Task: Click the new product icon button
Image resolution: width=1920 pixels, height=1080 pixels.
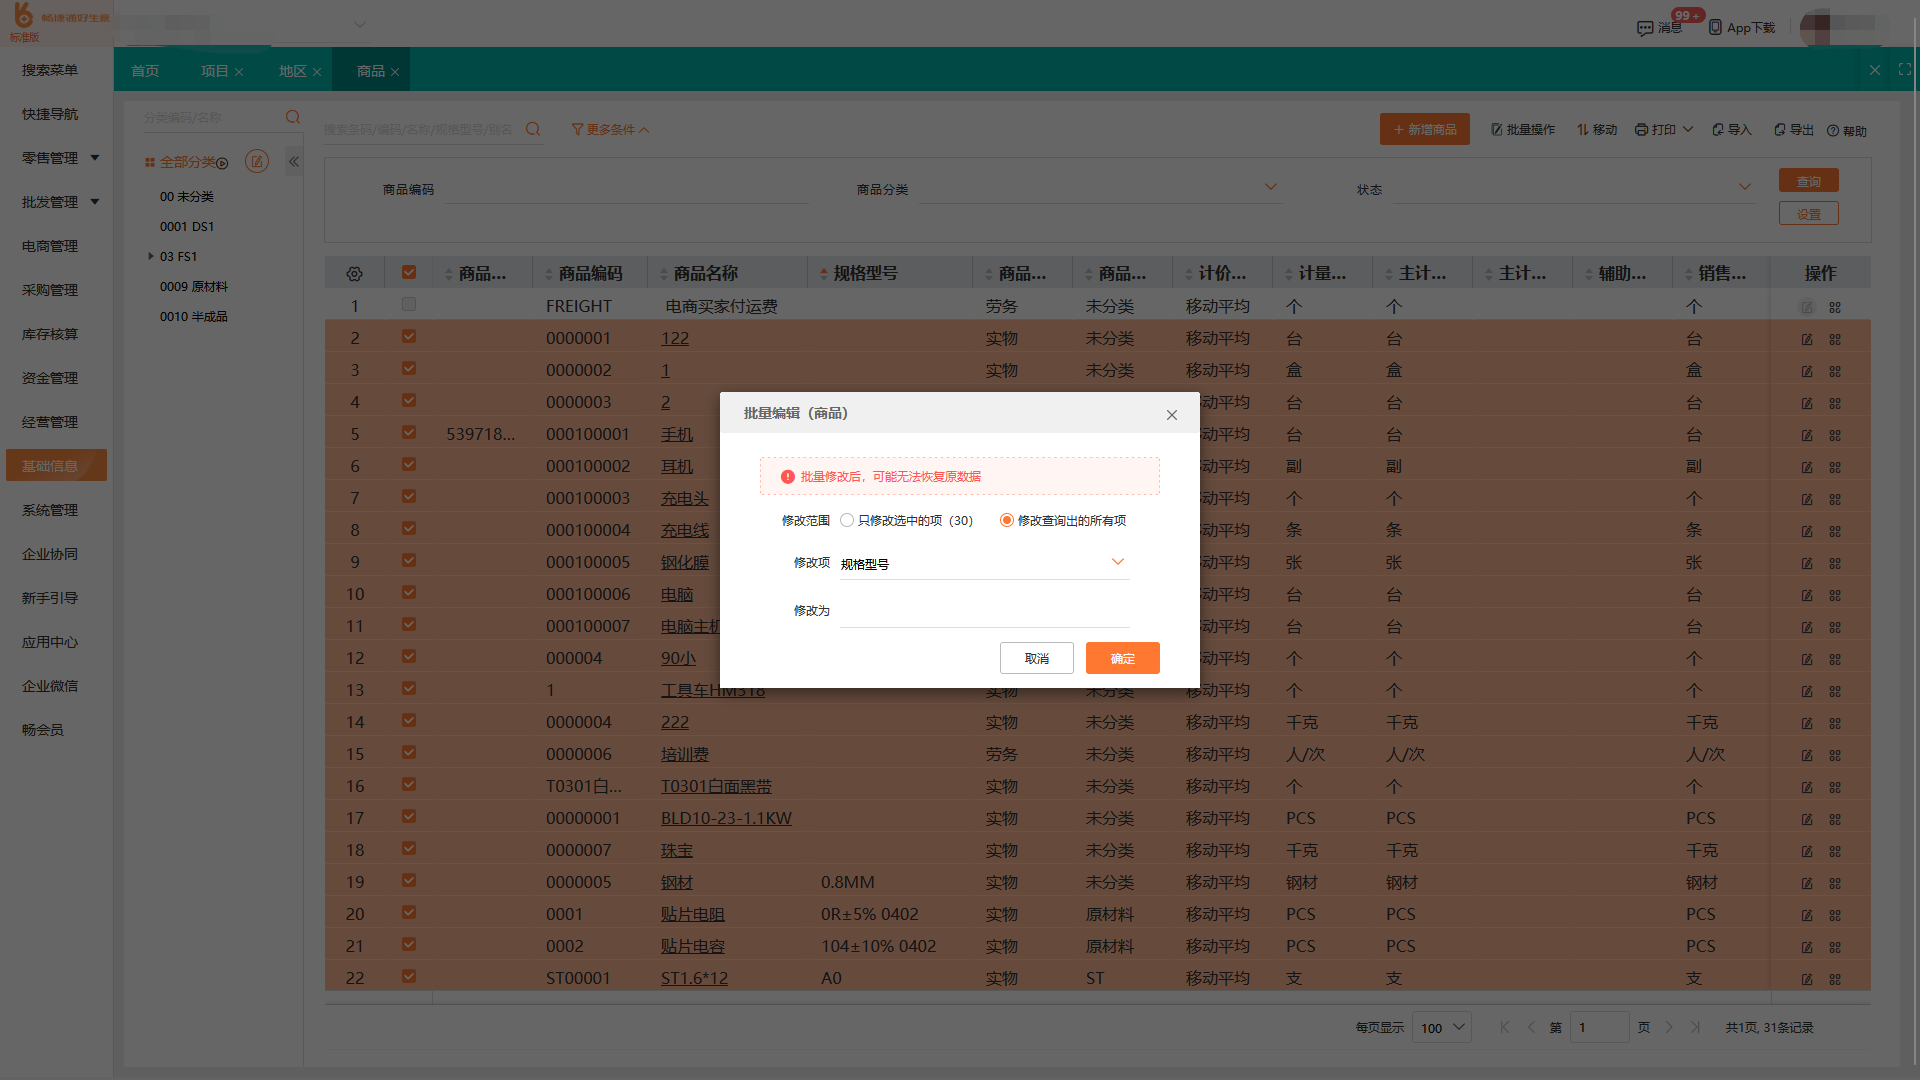Action: (x=1423, y=128)
